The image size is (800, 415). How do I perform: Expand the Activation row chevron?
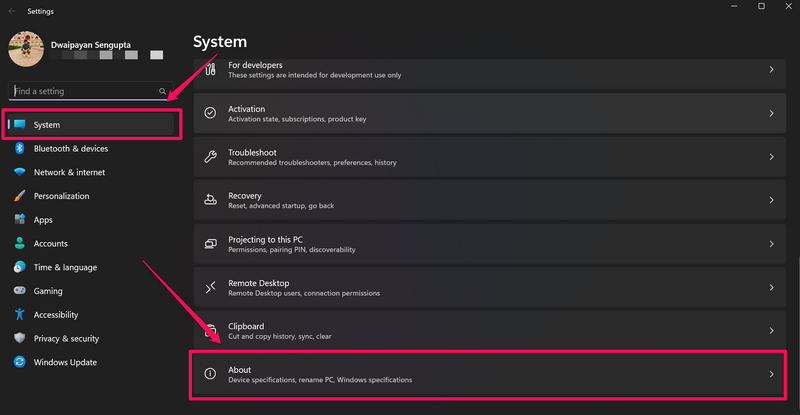click(x=771, y=113)
